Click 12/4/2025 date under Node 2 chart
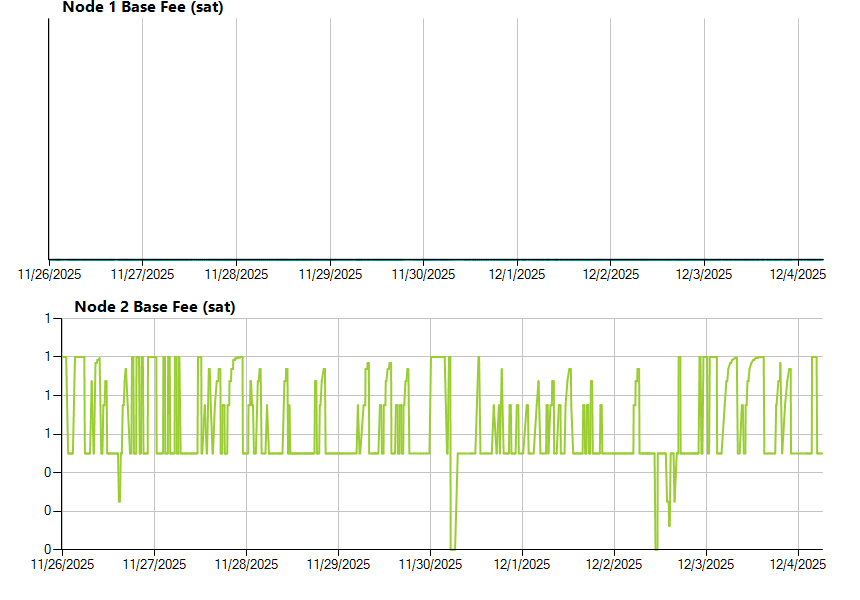Image resolution: width=860 pixels, height=600 pixels. pos(797,565)
